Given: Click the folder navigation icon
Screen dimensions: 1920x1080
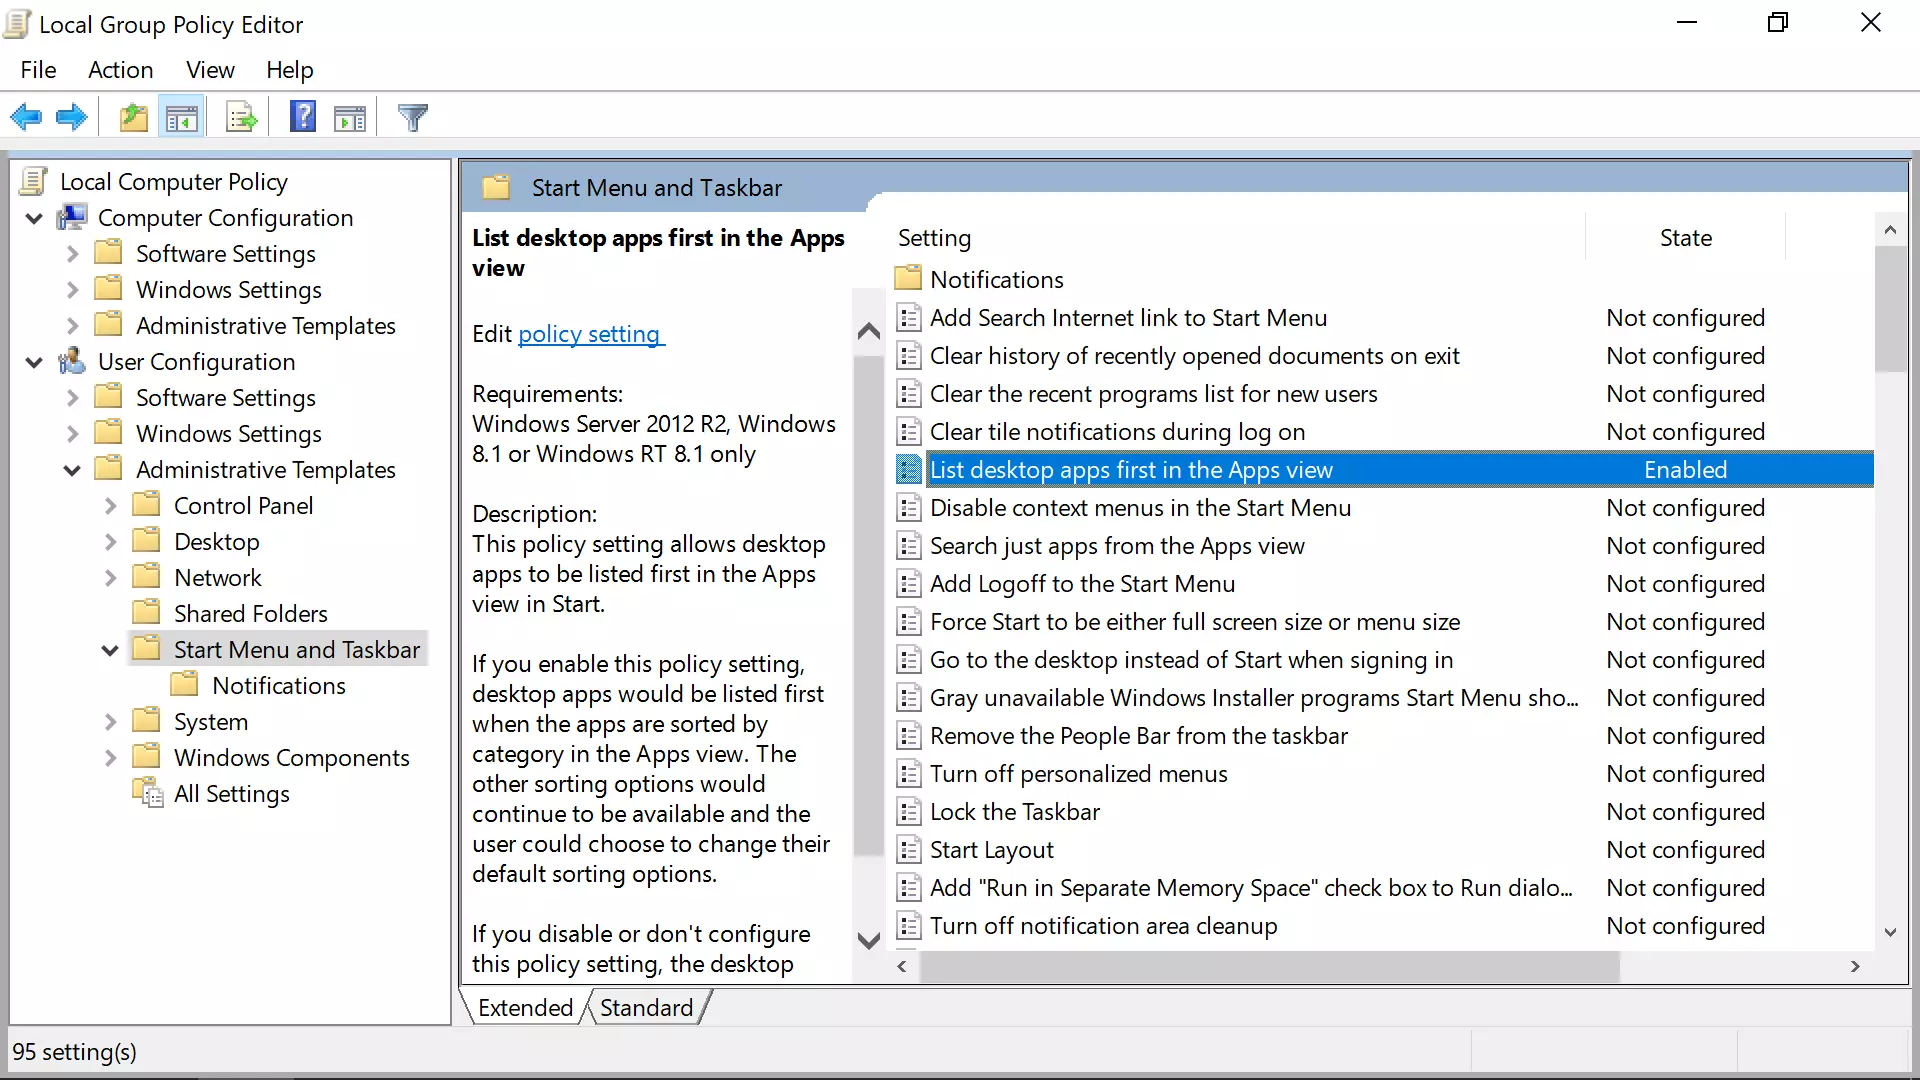Looking at the screenshot, I should 133,119.
